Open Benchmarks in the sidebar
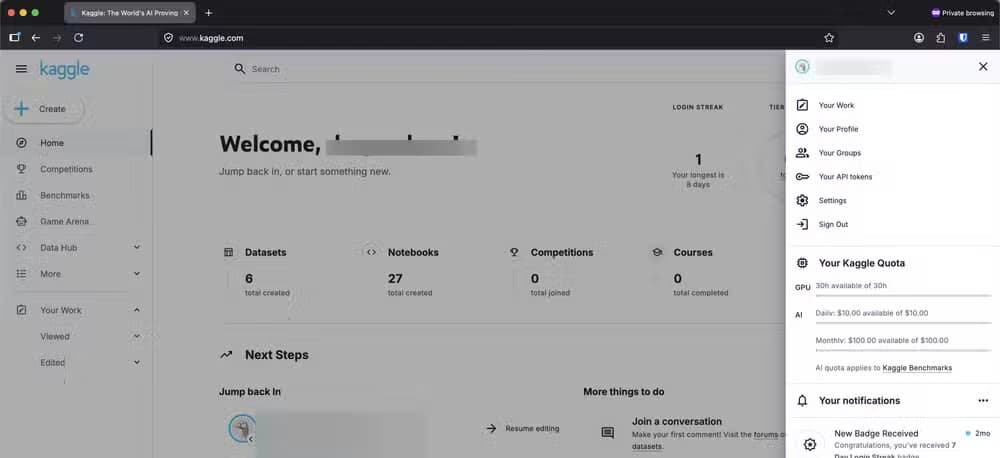1000x458 pixels. pyautogui.click(x=64, y=195)
